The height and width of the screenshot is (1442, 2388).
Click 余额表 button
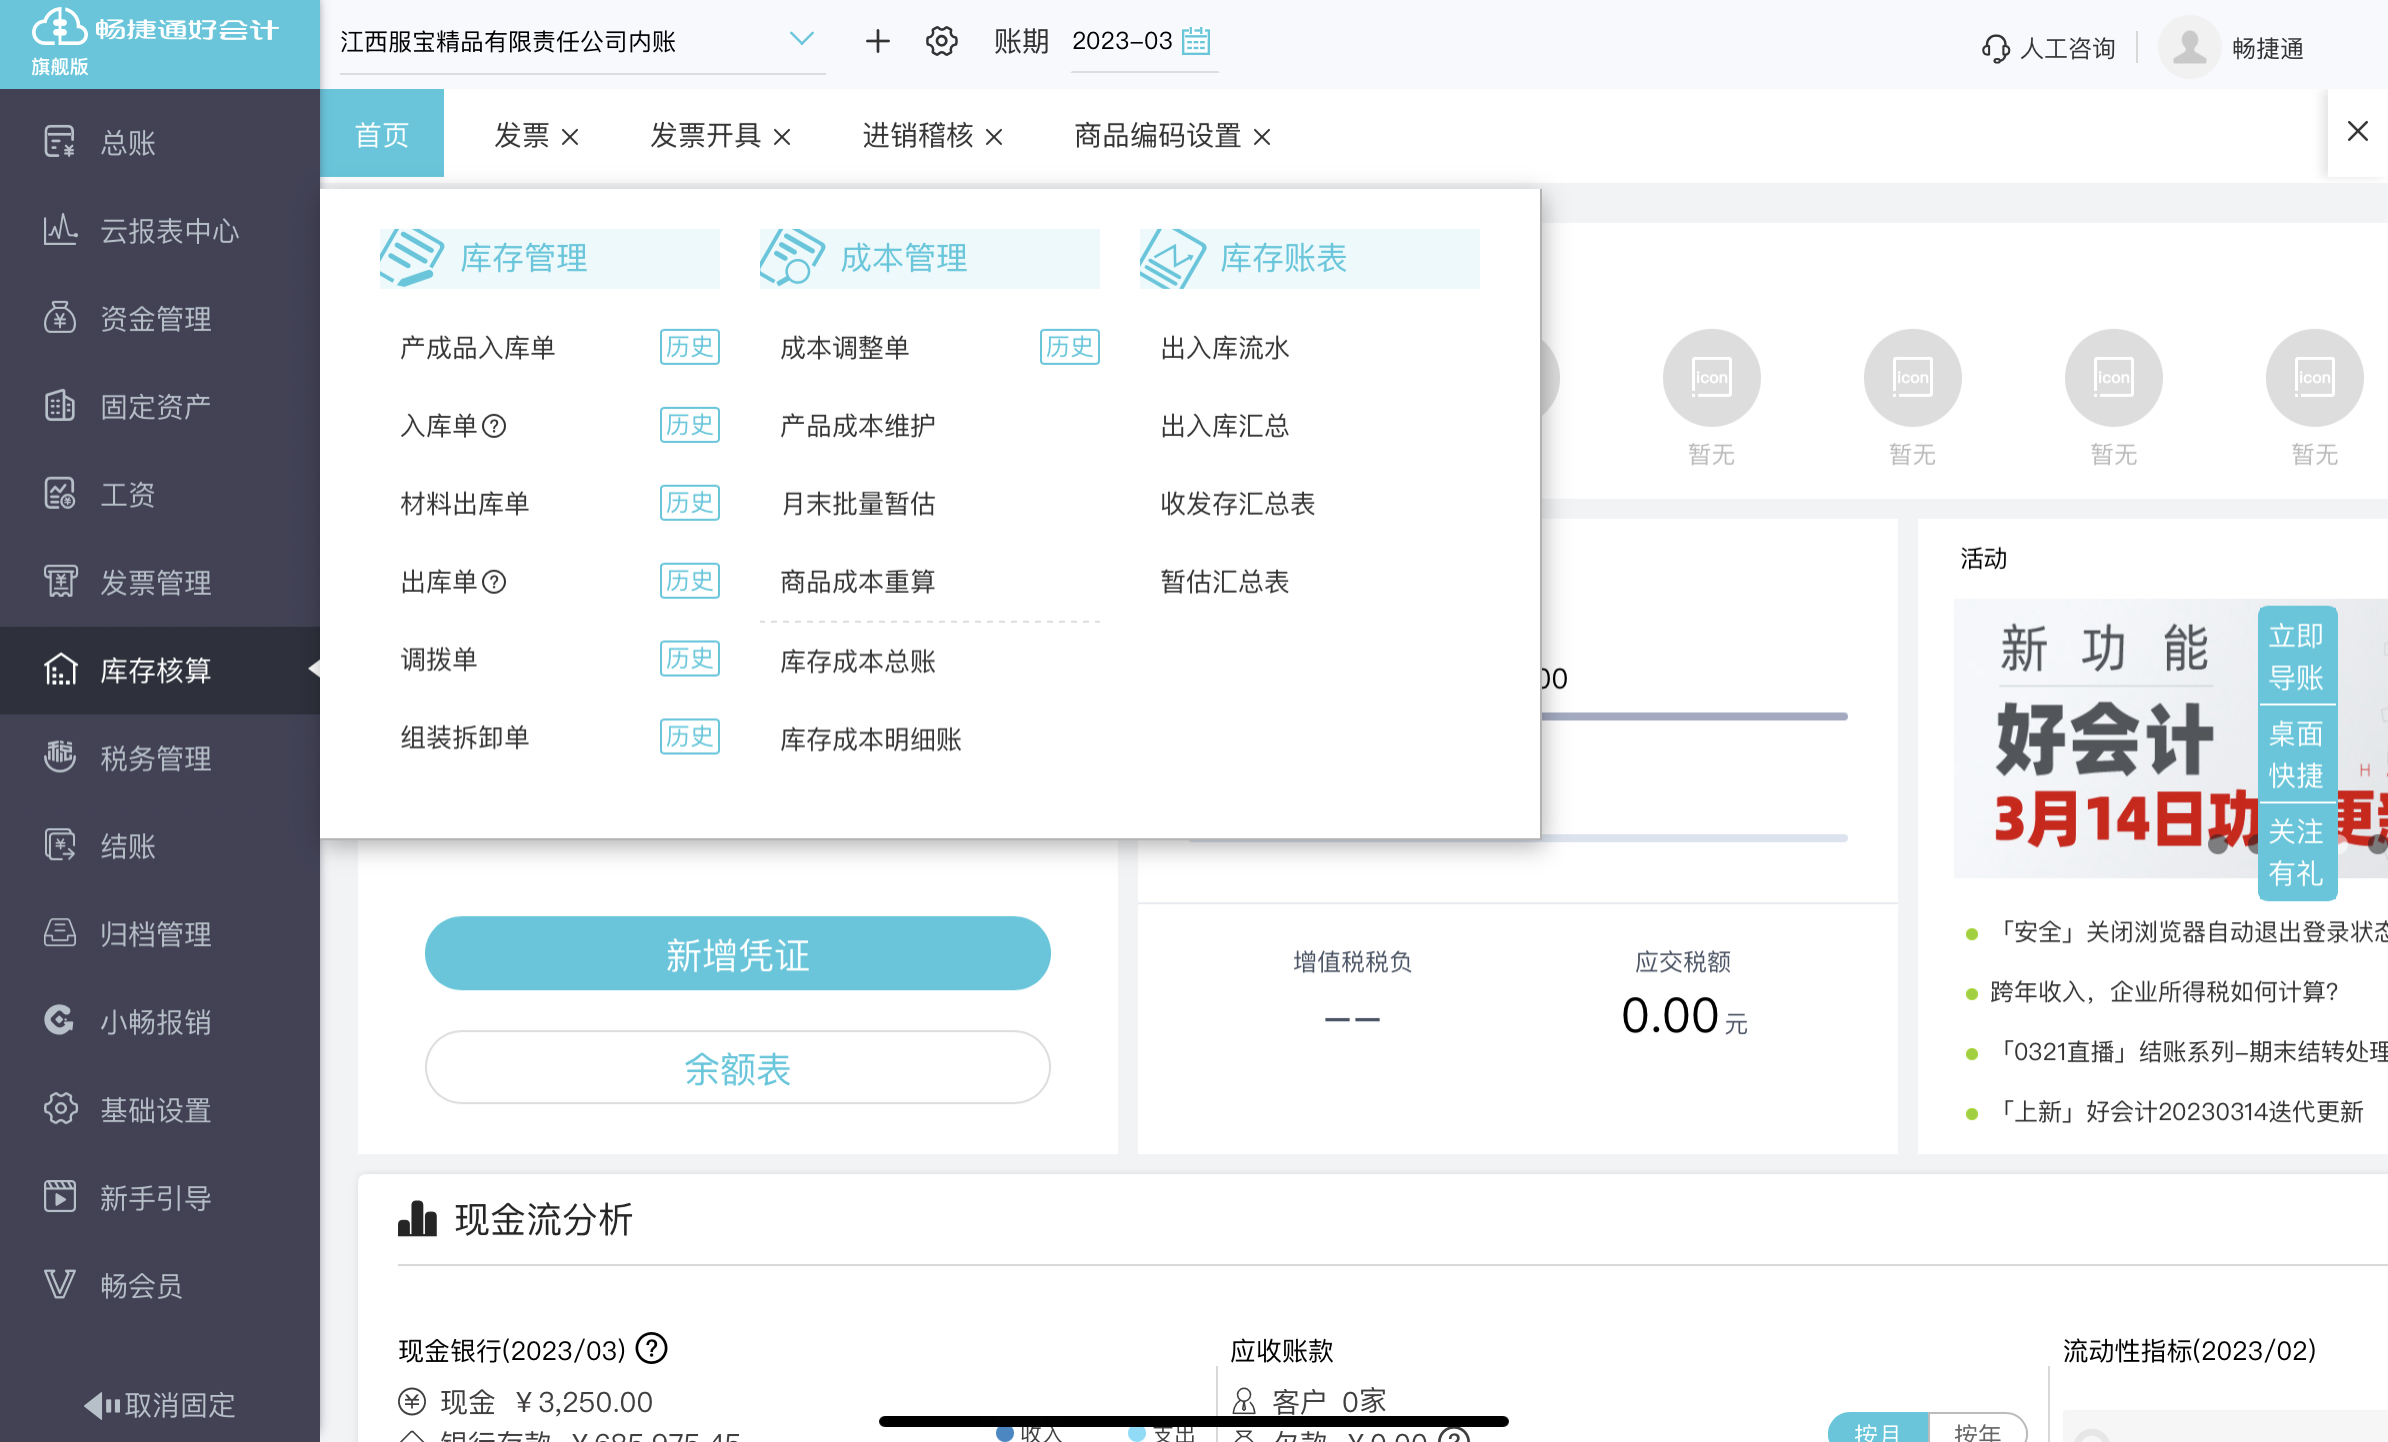740,1068
